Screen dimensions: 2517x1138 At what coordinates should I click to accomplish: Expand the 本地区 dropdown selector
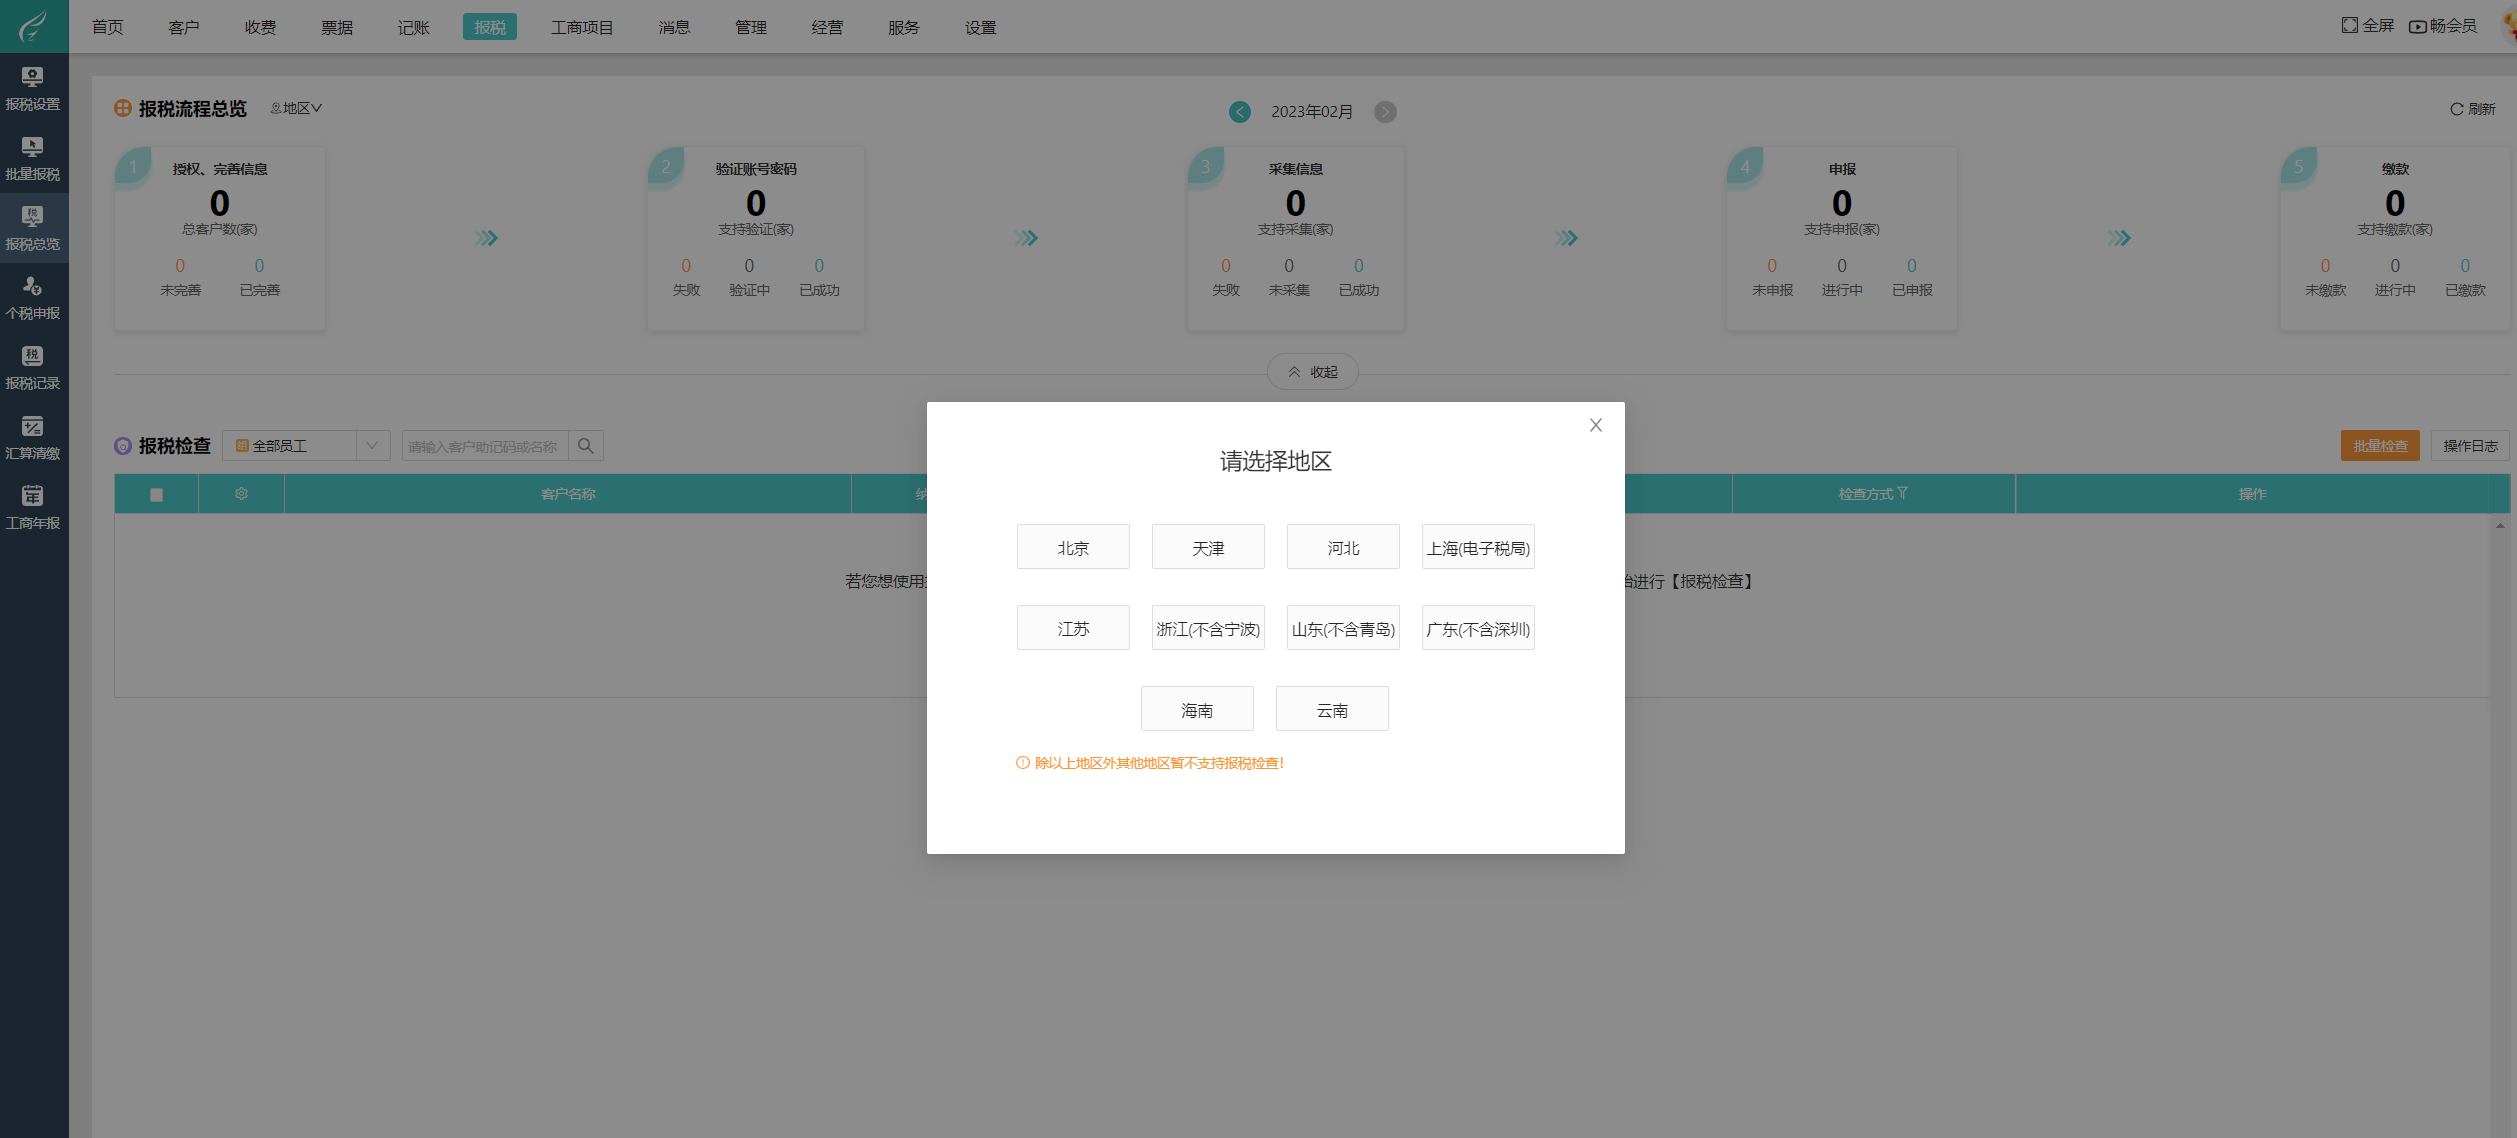click(297, 108)
